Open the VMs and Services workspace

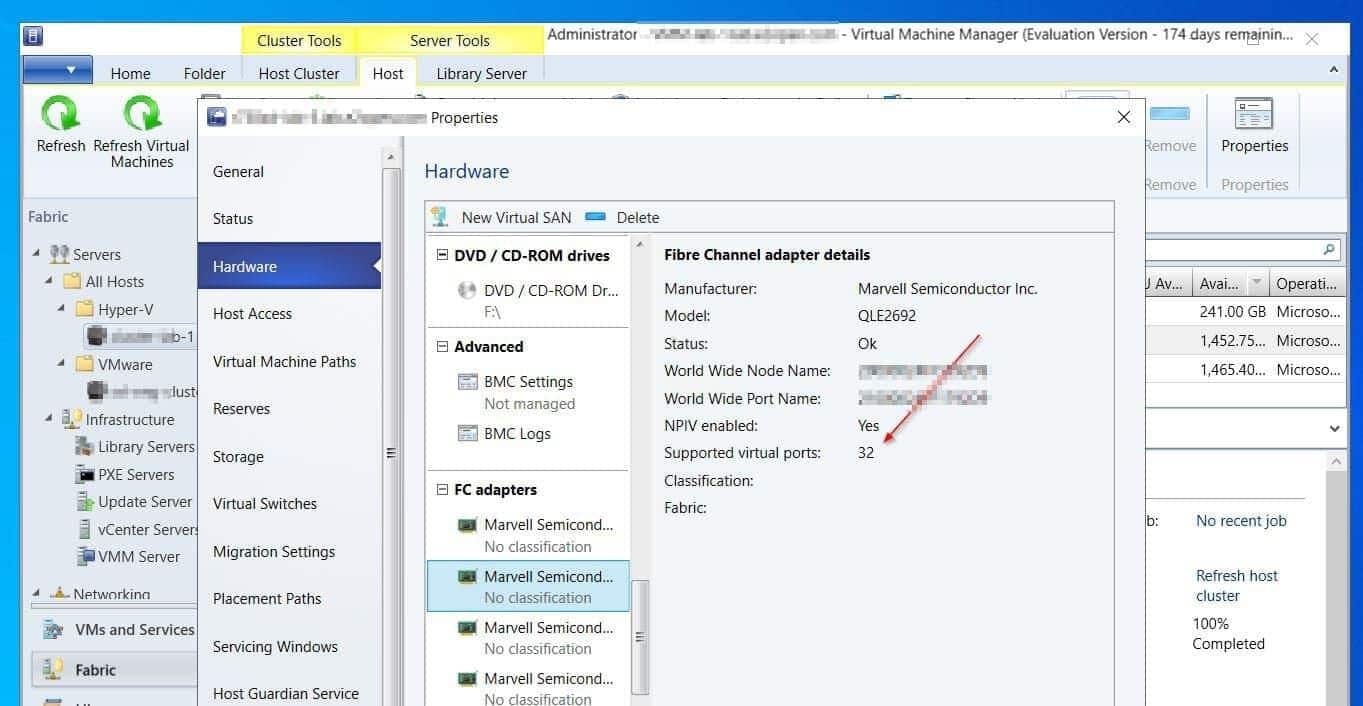point(113,629)
